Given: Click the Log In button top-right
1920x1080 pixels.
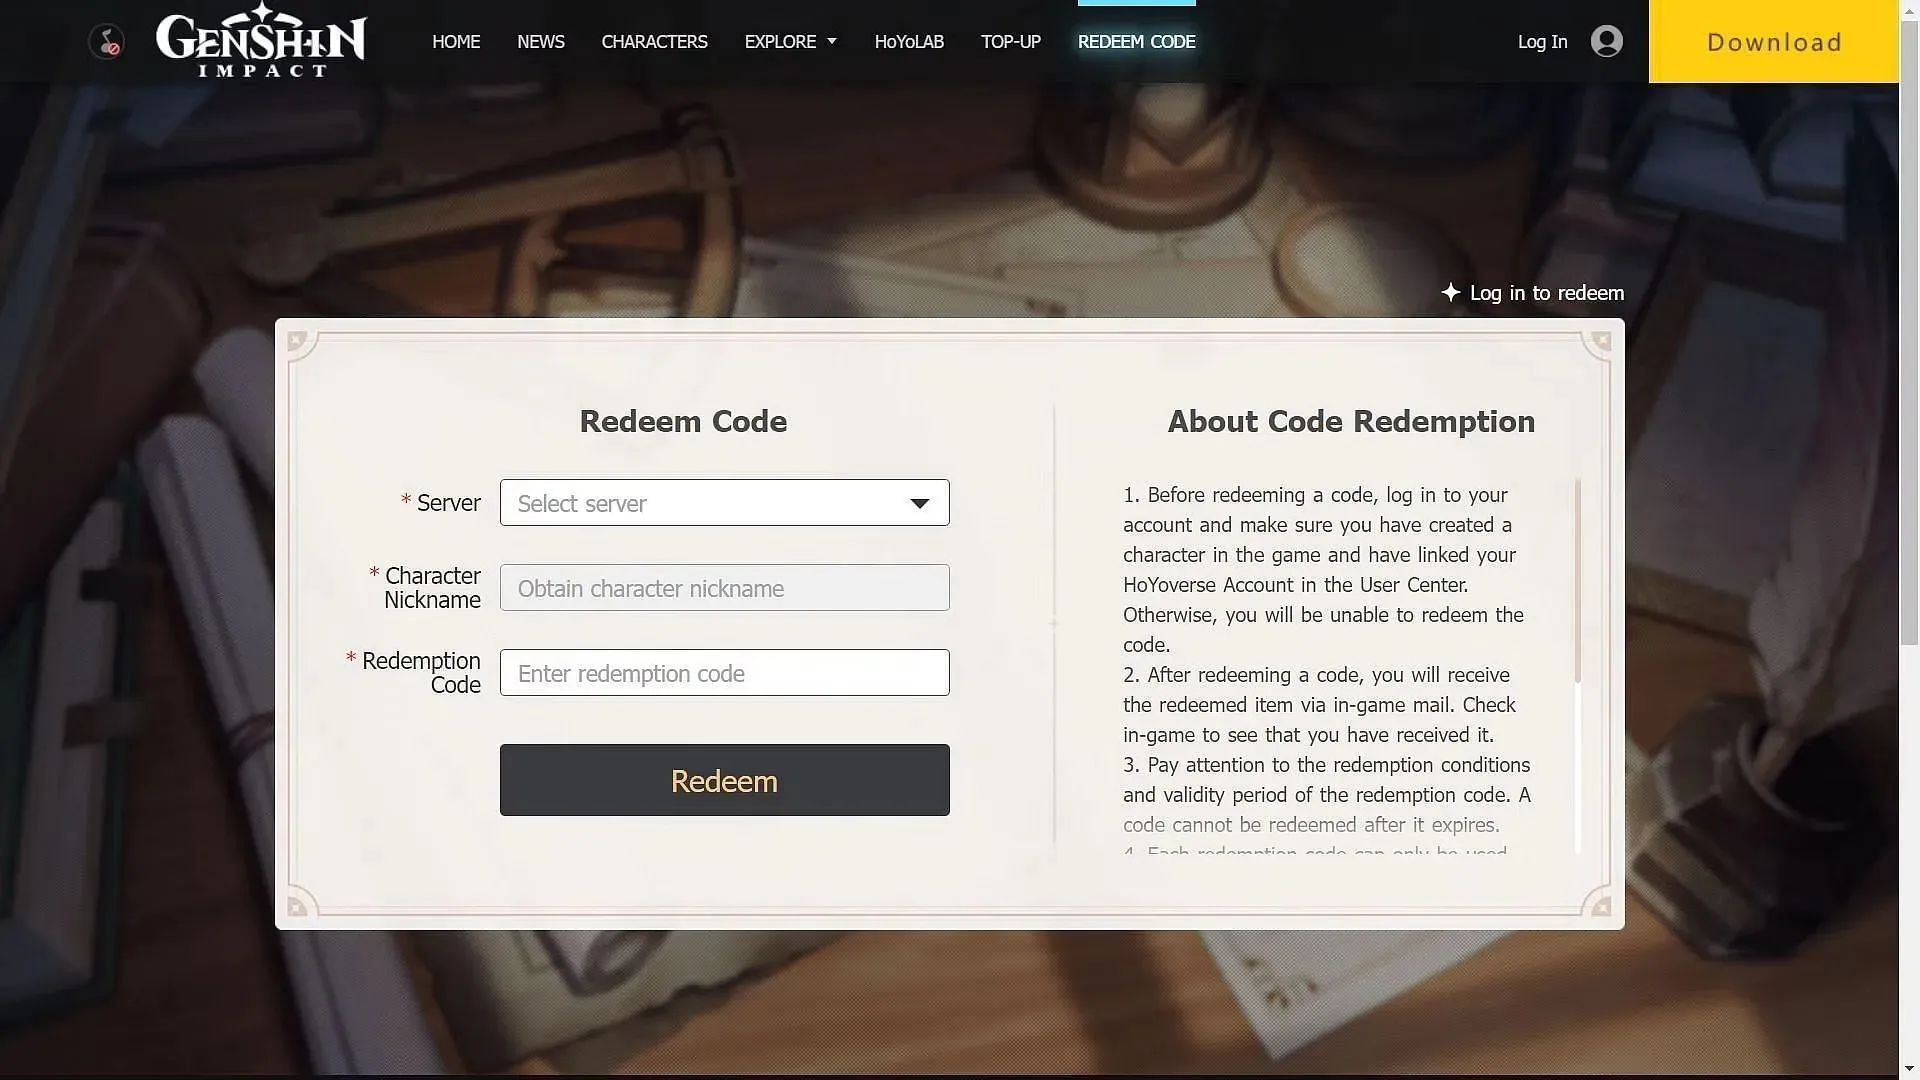Looking at the screenshot, I should pyautogui.click(x=1542, y=40).
